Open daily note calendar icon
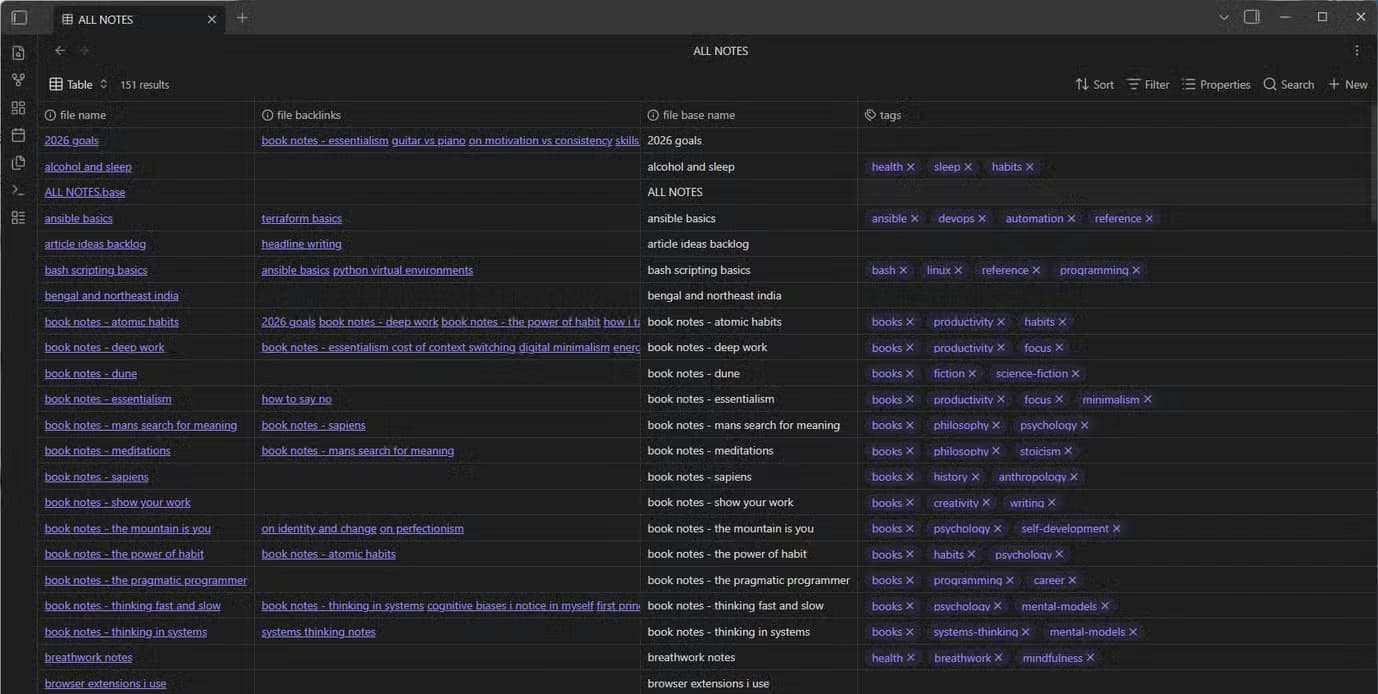The image size is (1378, 694). 18,135
